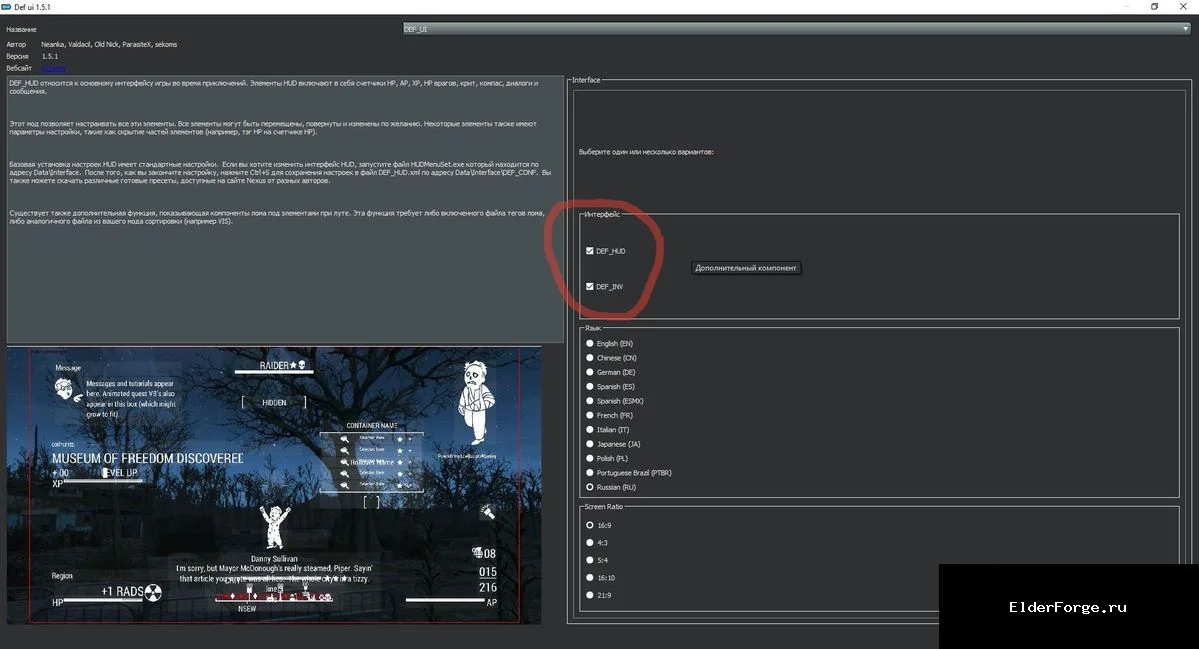Pick German (DE) as the language
Viewport: 1199px width, 649px height.
[x=590, y=372]
